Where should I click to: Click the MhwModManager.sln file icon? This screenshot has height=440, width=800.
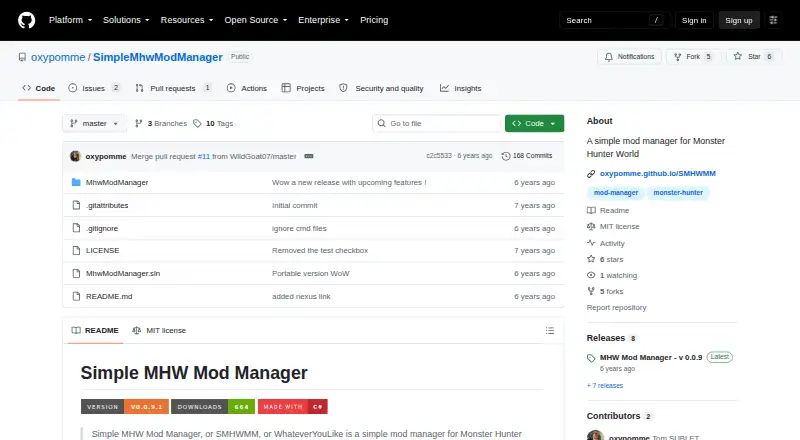[76, 274]
